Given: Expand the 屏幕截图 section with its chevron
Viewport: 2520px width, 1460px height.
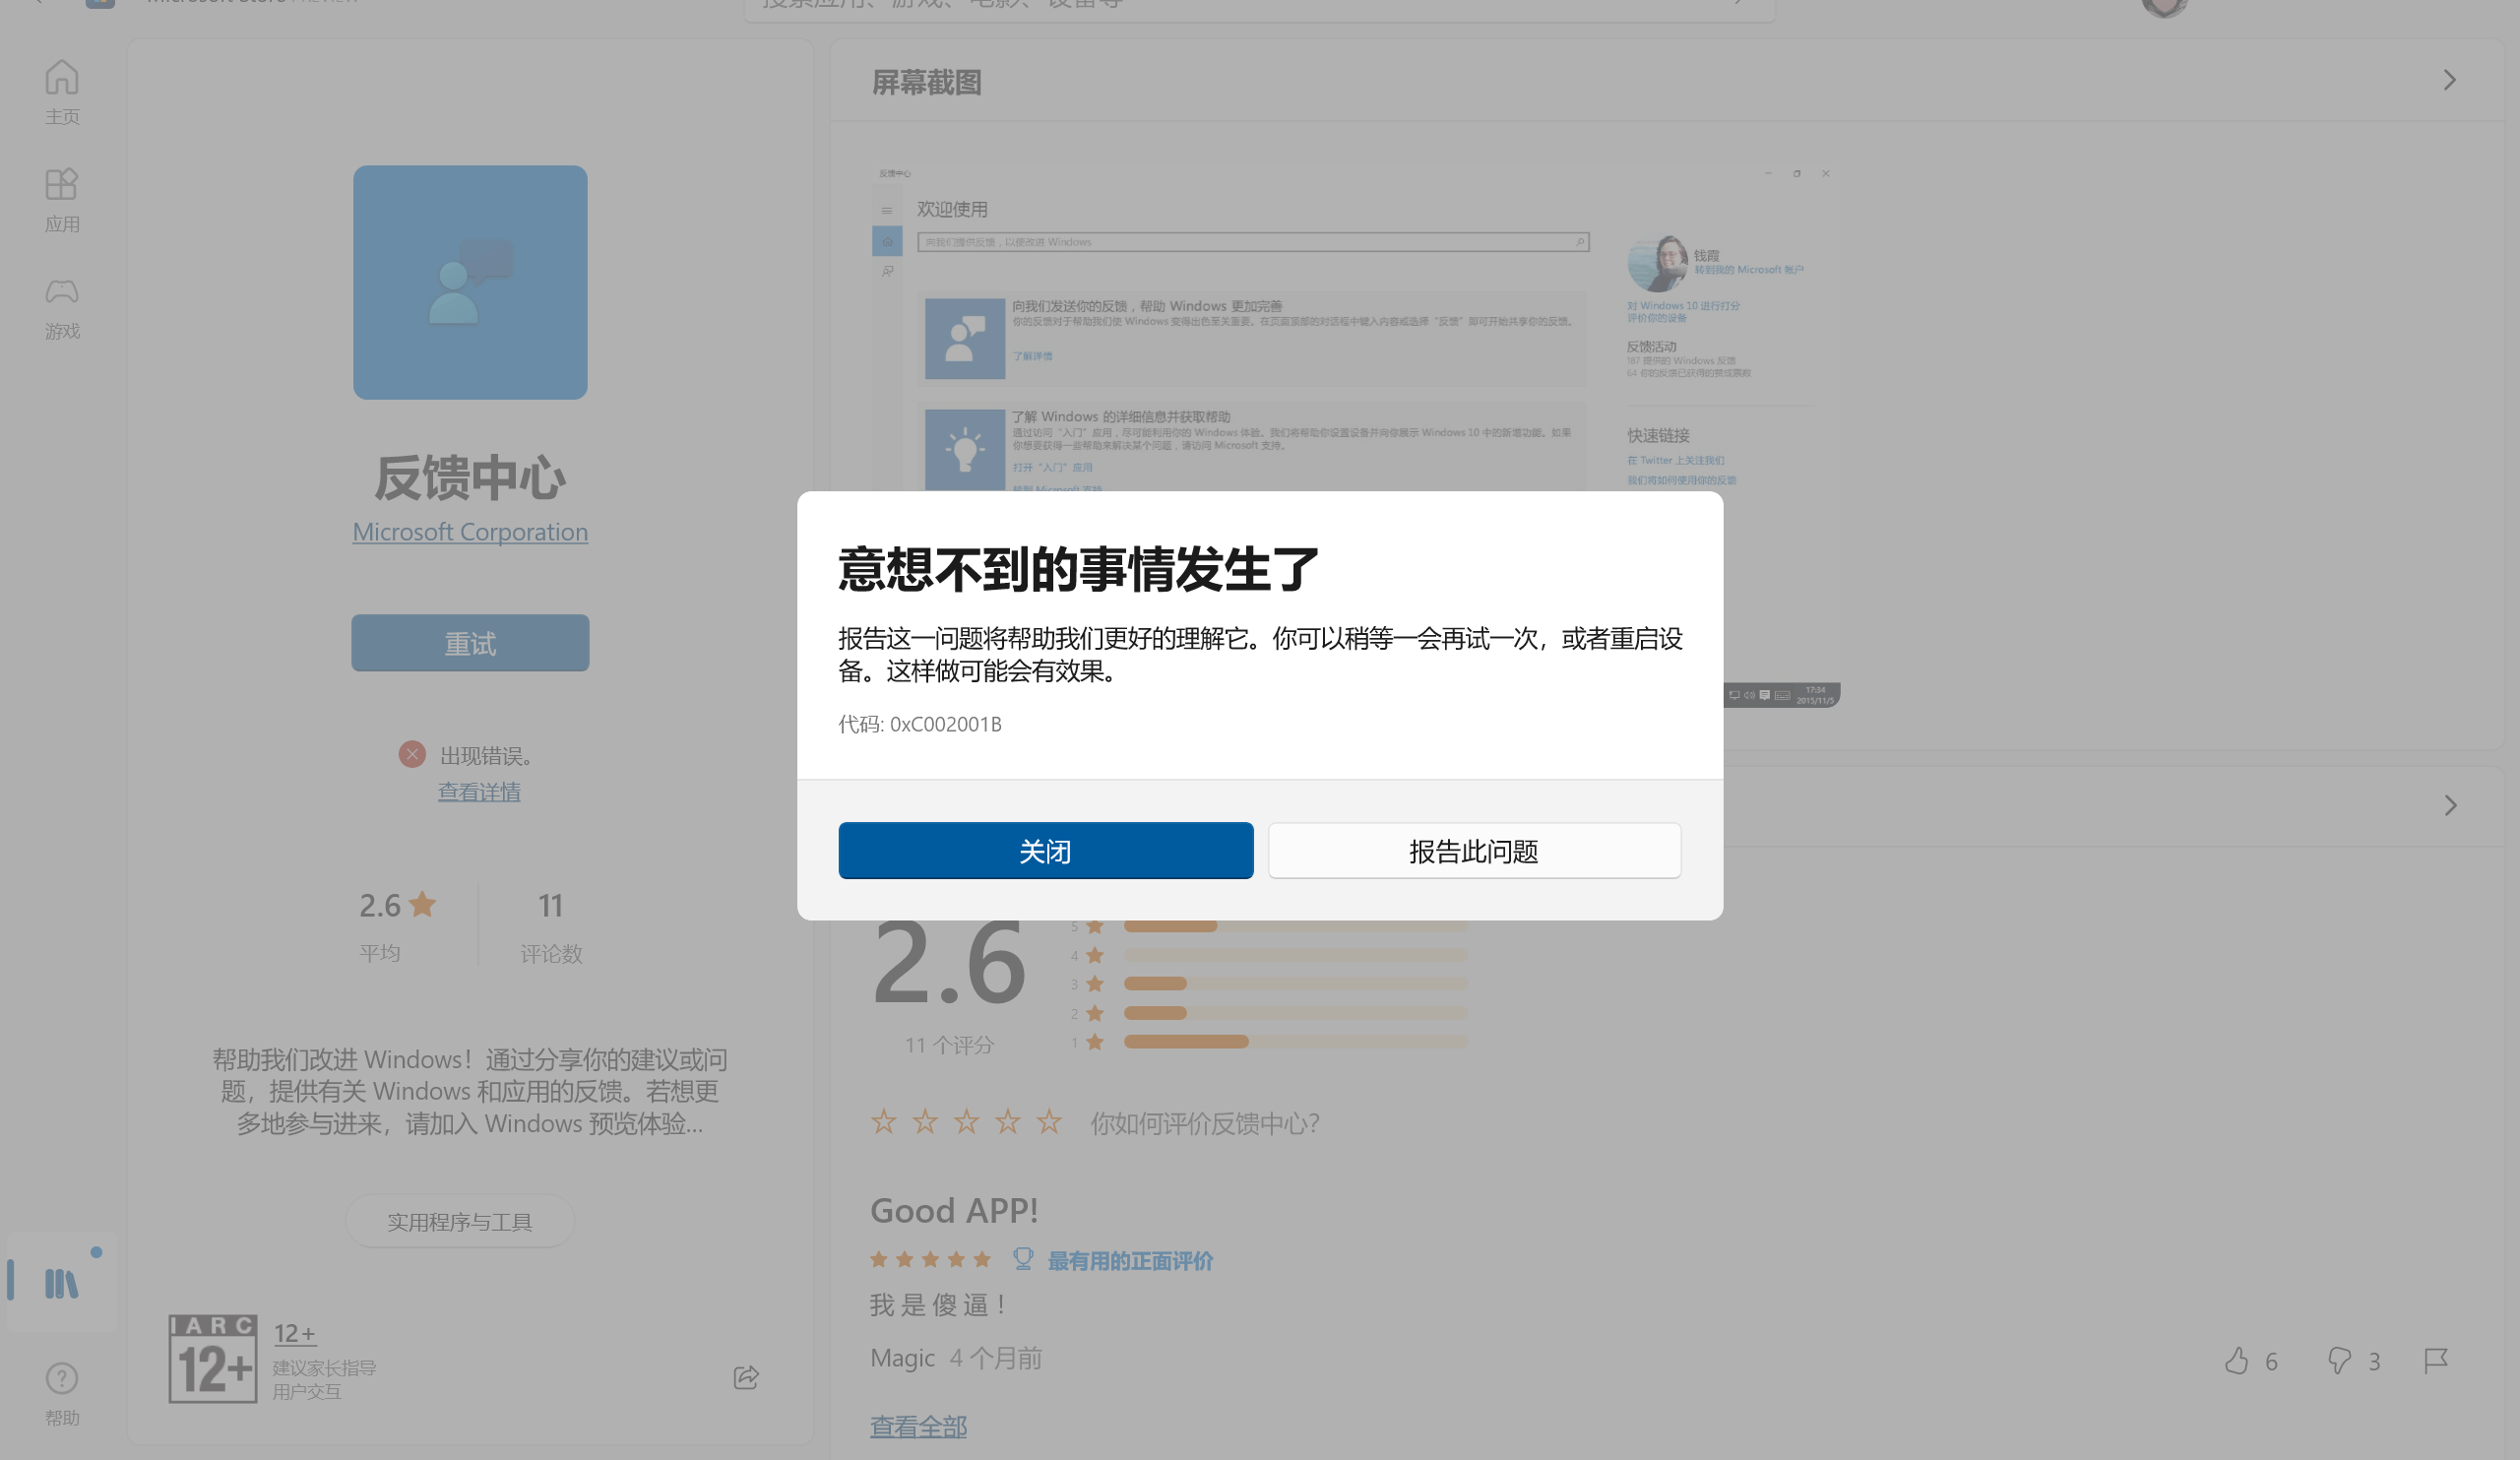Looking at the screenshot, I should pos(2449,80).
